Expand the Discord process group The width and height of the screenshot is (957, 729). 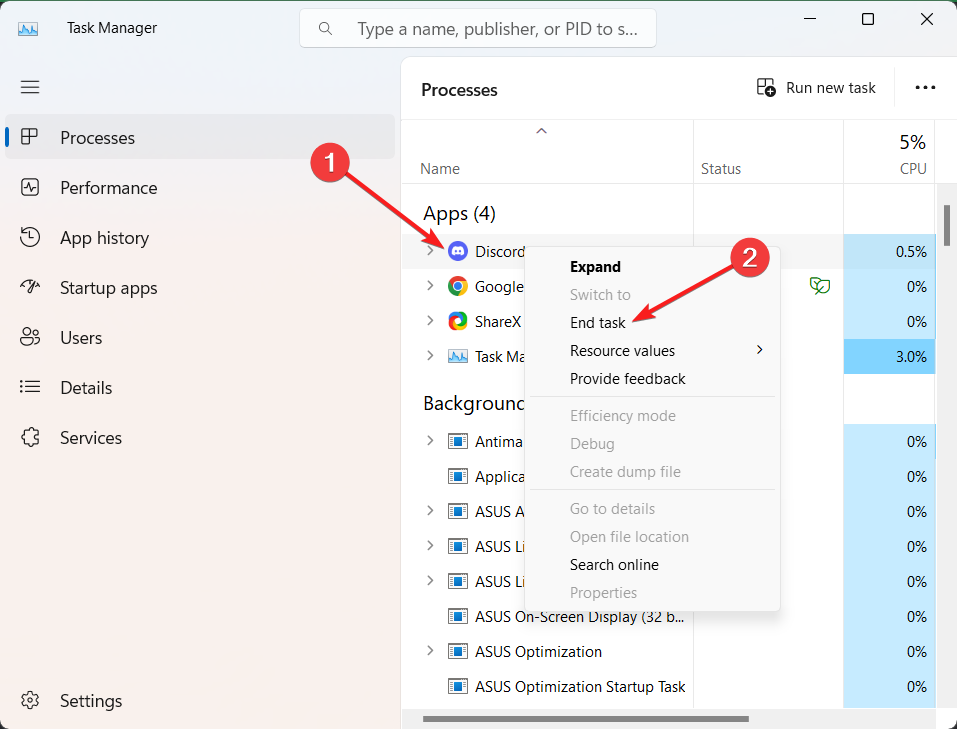[430, 251]
